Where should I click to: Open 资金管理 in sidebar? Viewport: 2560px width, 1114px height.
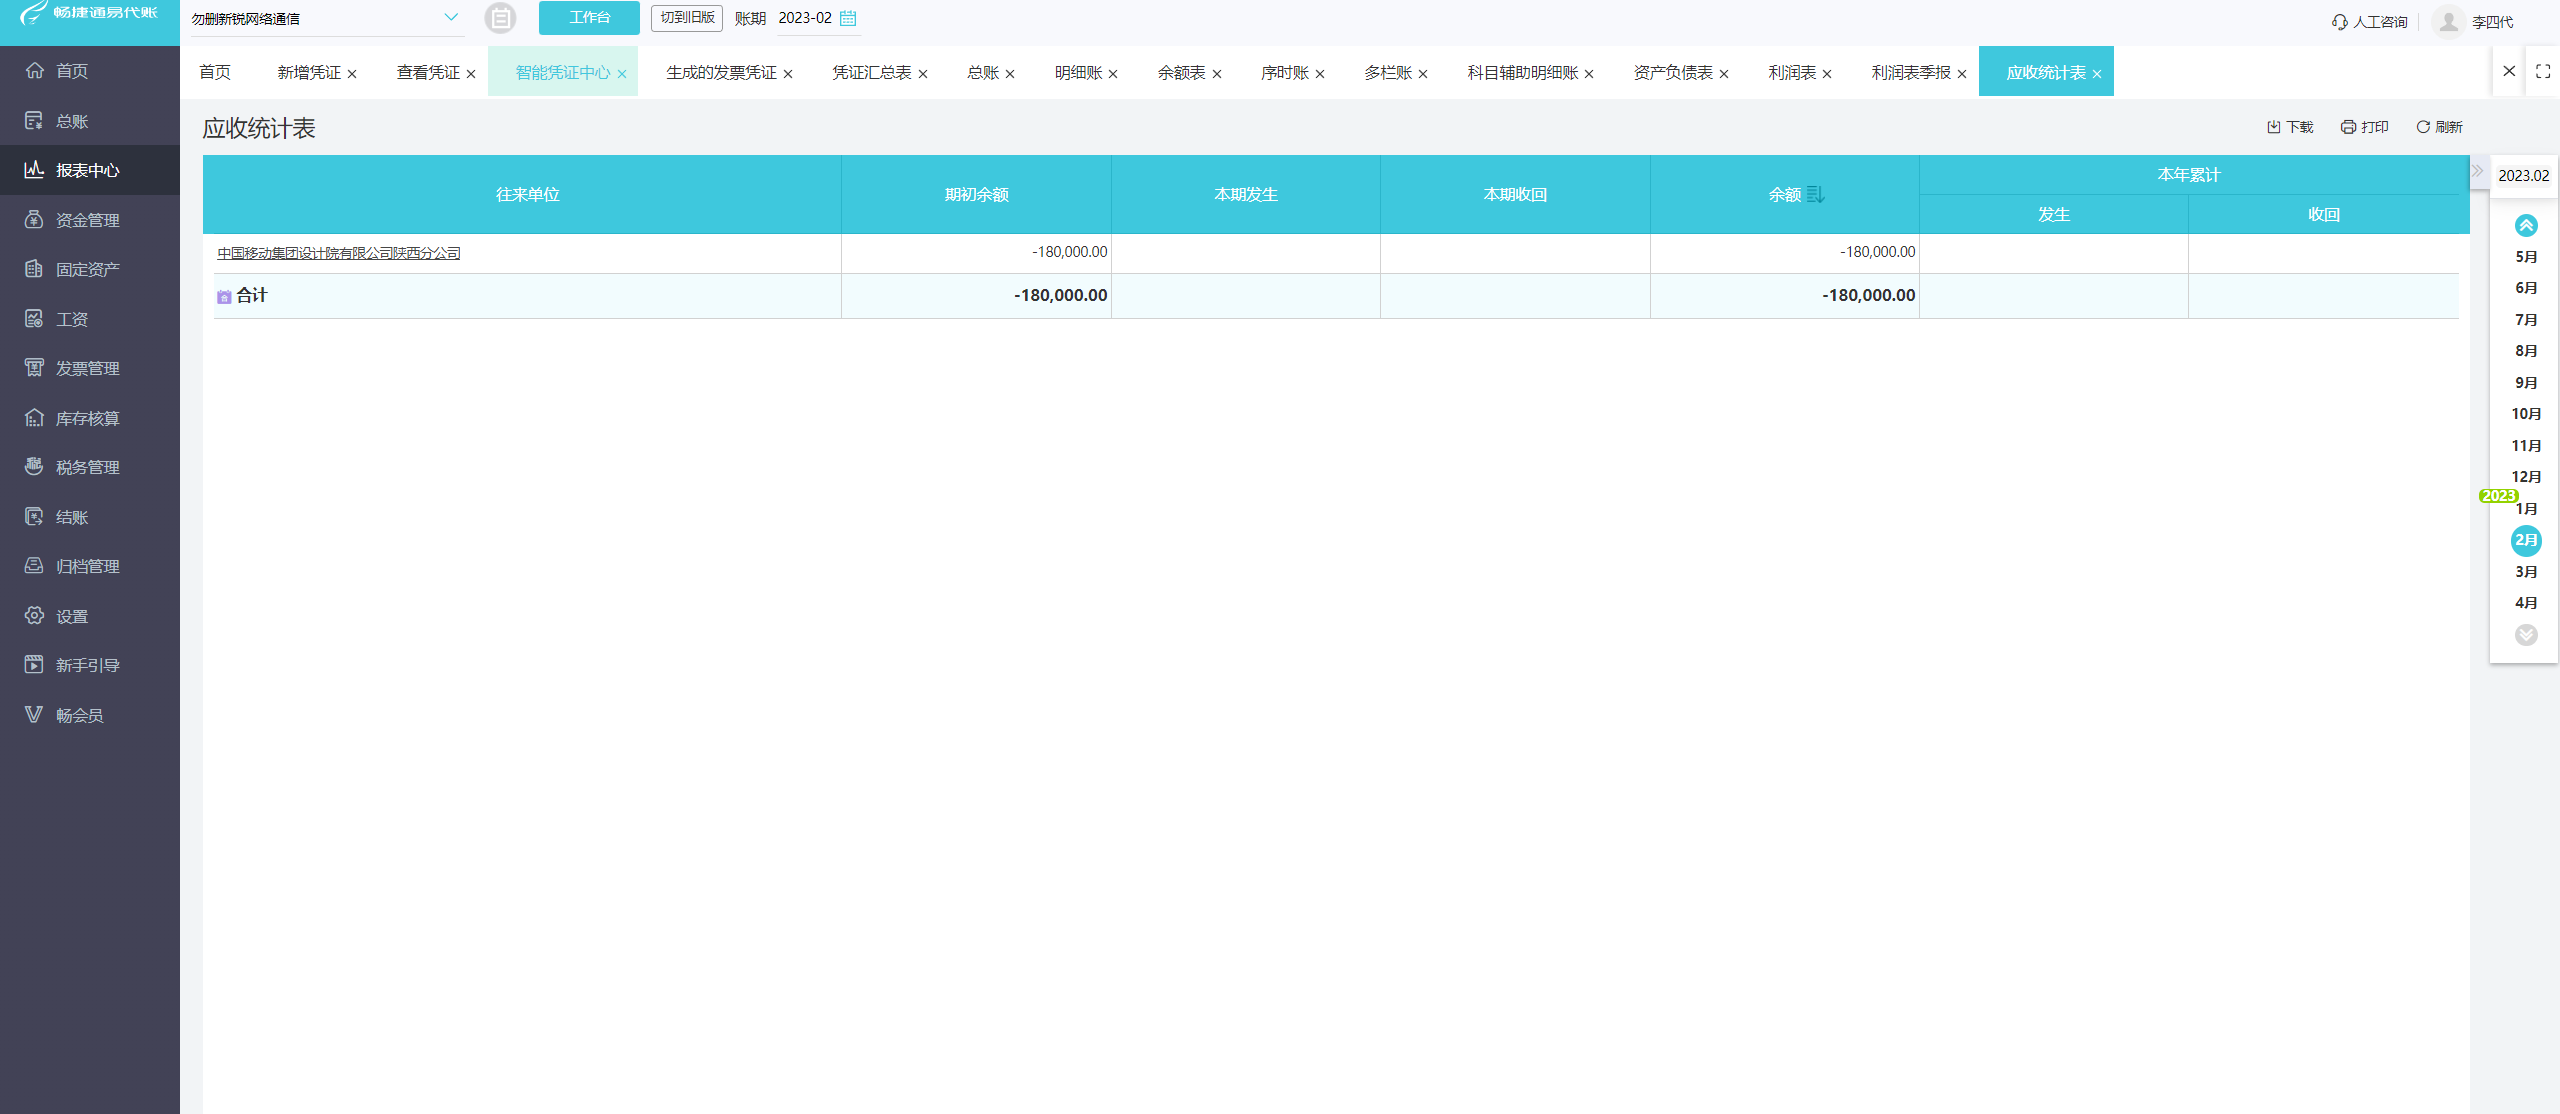click(90, 219)
